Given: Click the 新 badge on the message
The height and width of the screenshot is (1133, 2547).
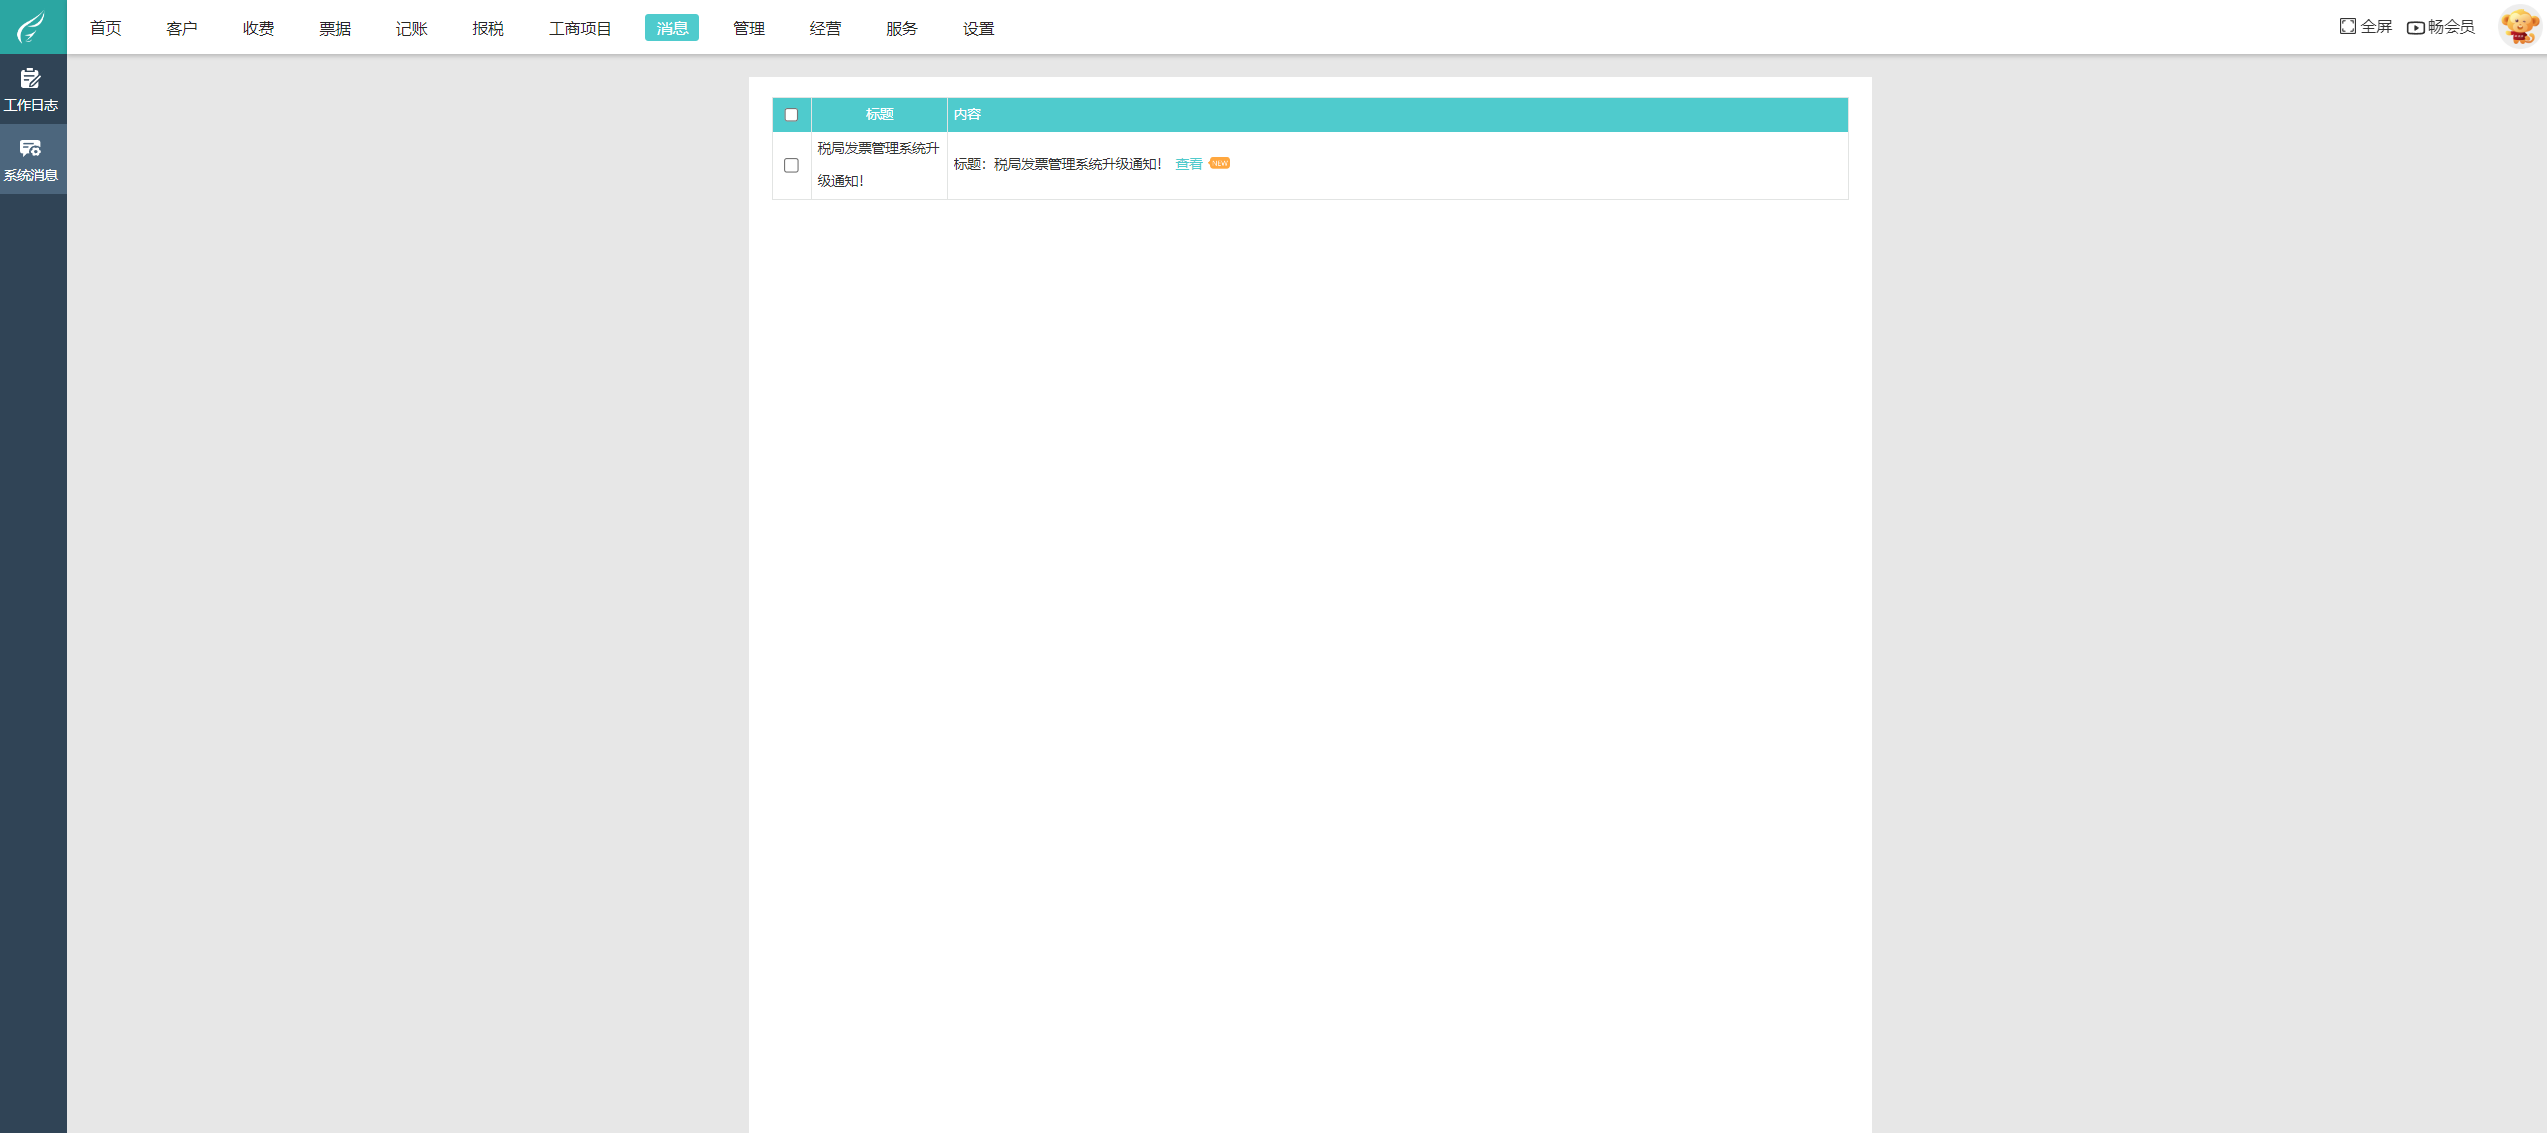Looking at the screenshot, I should 1222,162.
